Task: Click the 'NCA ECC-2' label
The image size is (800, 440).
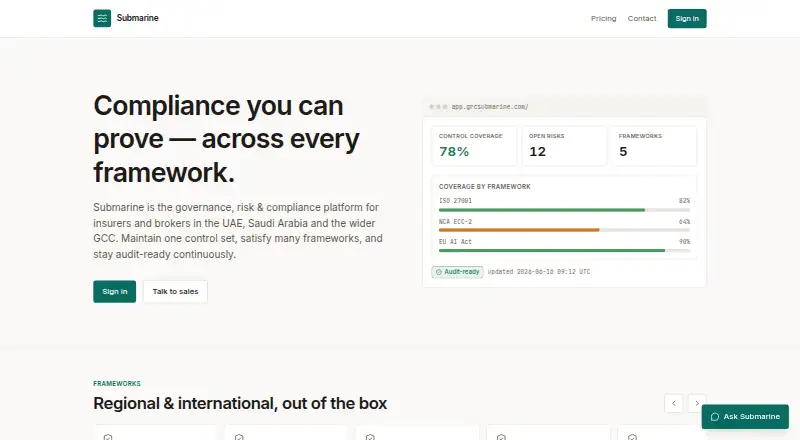Action: 456,222
